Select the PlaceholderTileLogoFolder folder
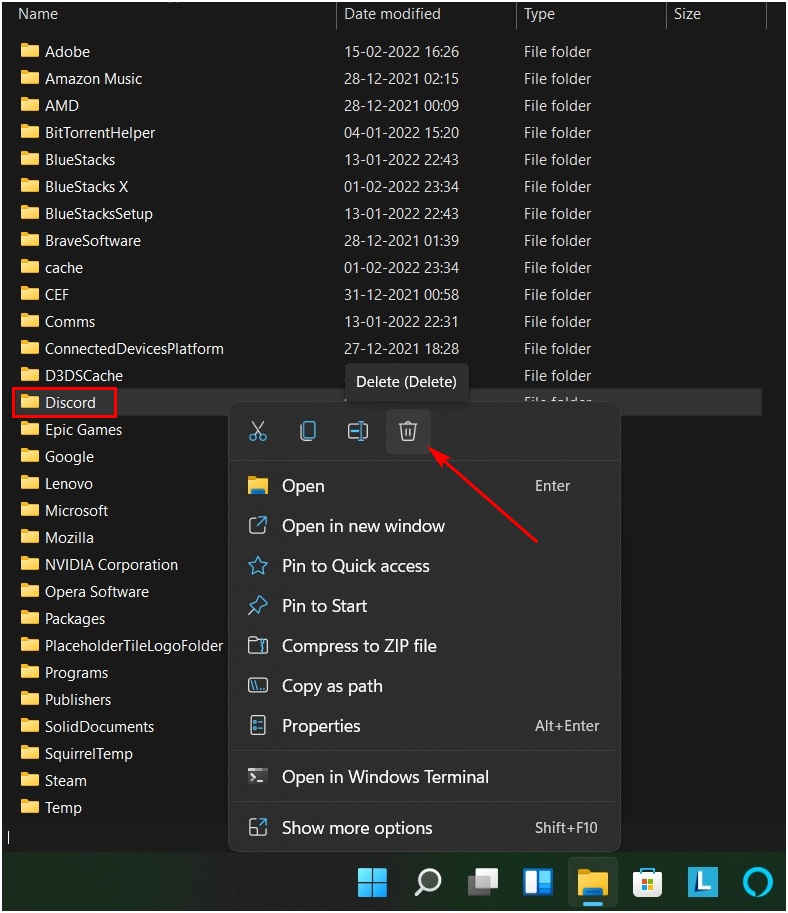788x913 pixels. (122, 645)
